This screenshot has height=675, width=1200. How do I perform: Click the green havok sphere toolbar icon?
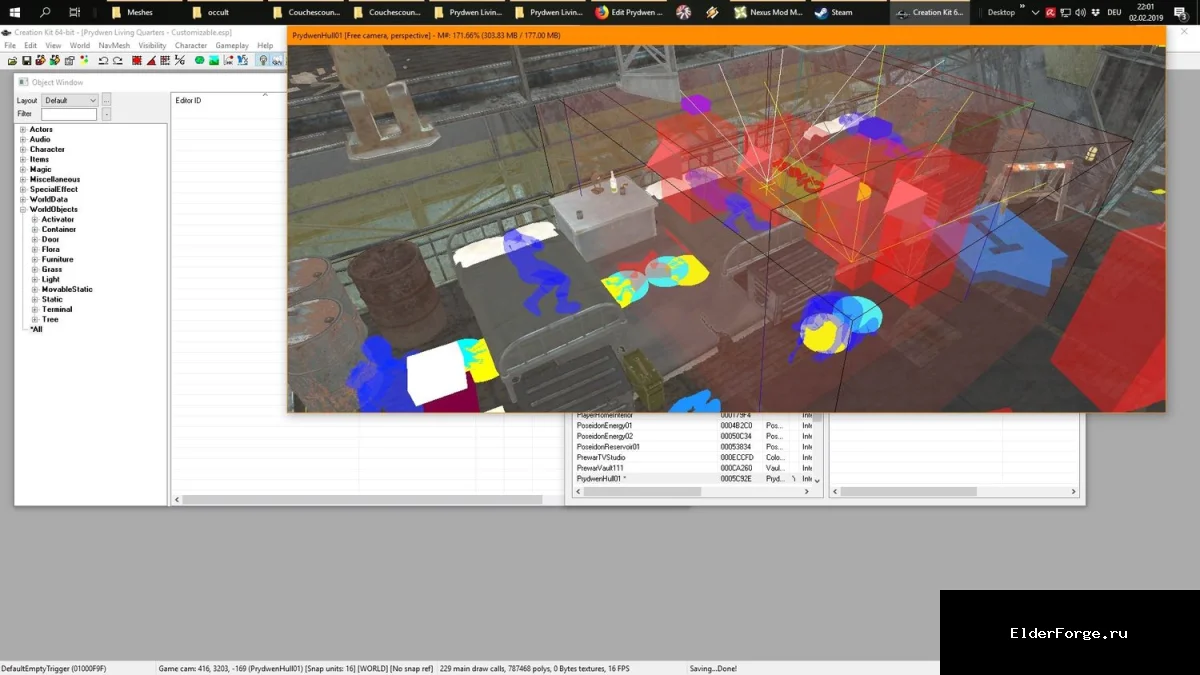point(199,61)
